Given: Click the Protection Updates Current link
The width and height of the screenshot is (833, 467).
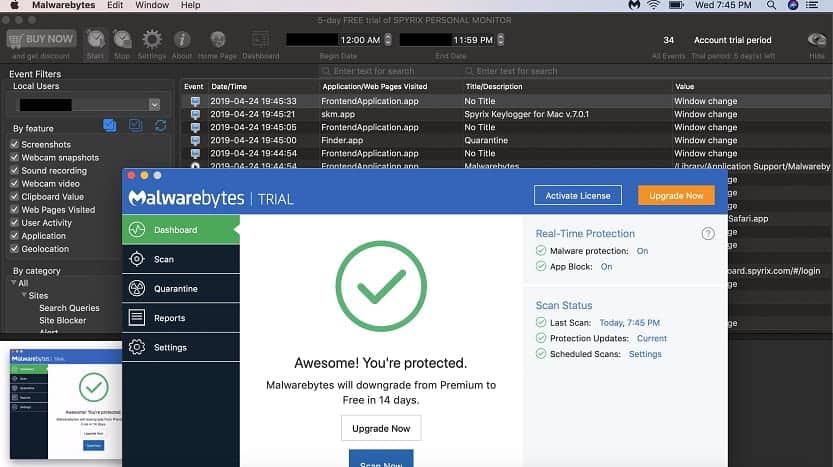Looking at the screenshot, I should click(651, 338).
